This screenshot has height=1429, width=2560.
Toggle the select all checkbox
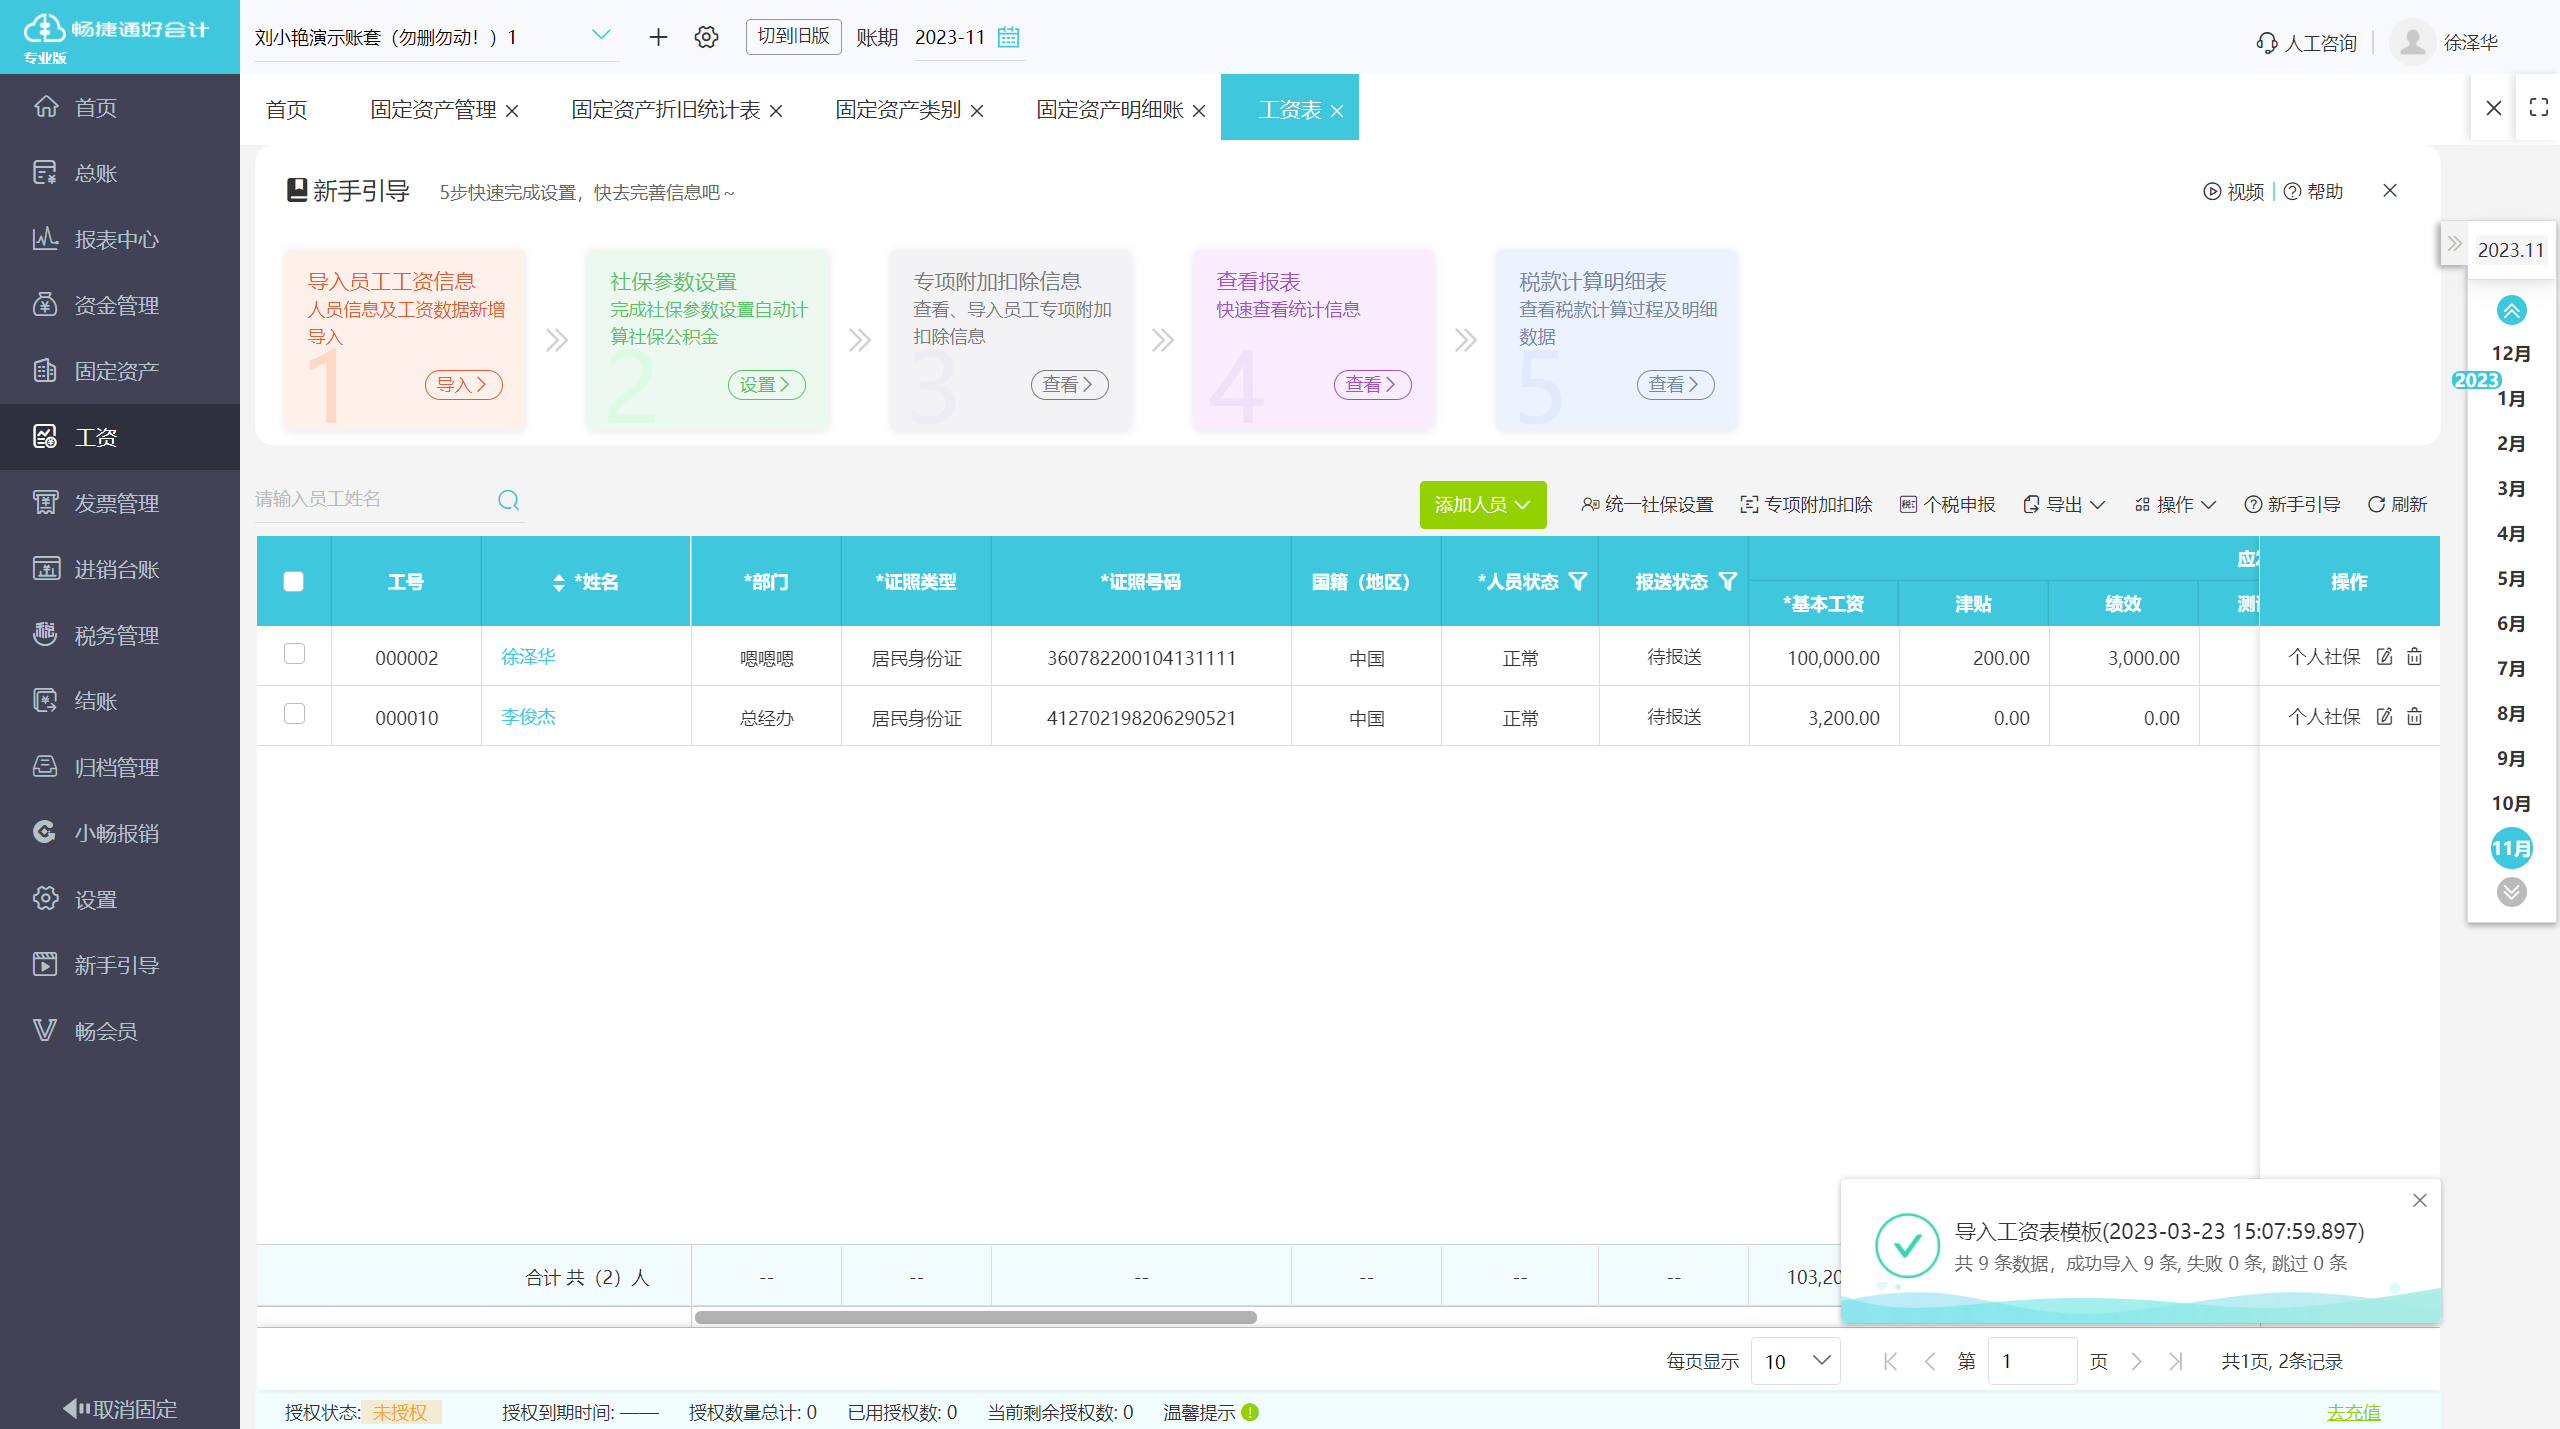point(294,582)
